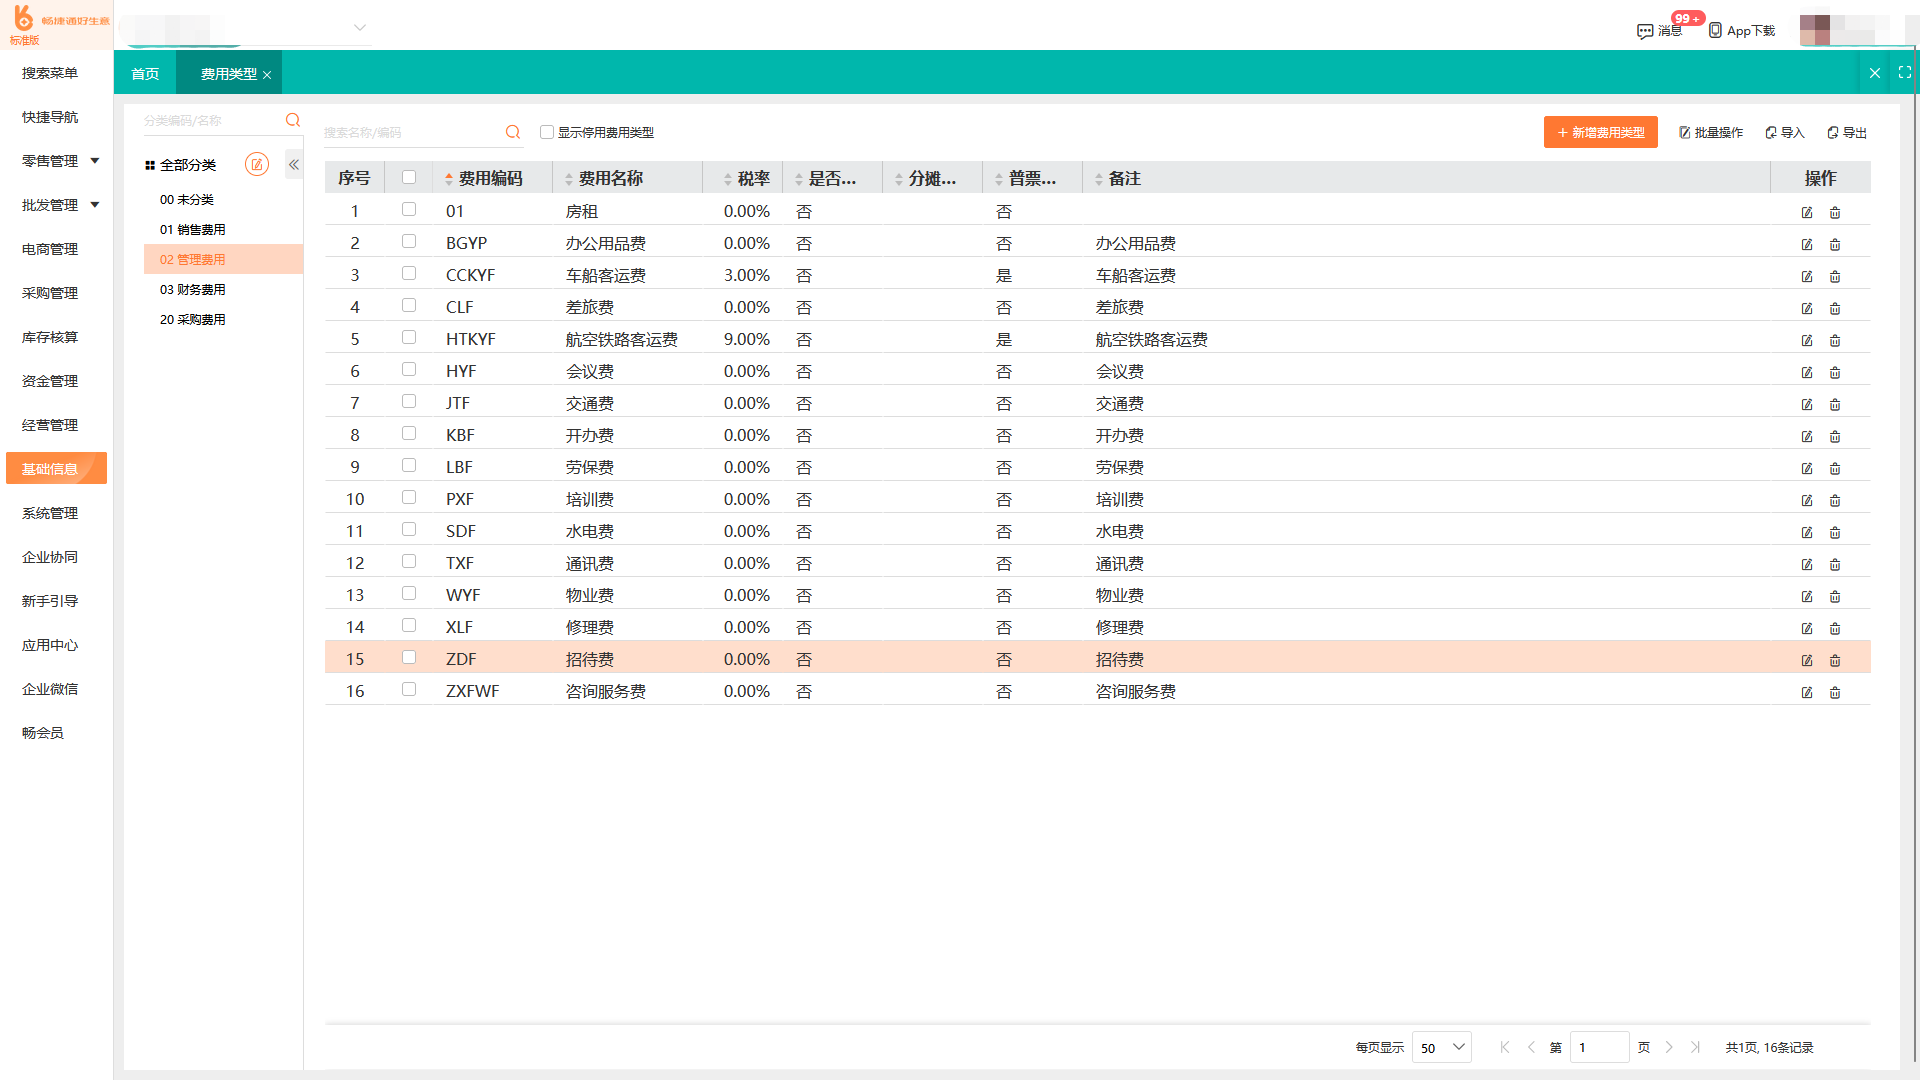Screen dimensions: 1920x1080
Task: Click the delete icon for ZXFWF row
Action: click(1834, 691)
